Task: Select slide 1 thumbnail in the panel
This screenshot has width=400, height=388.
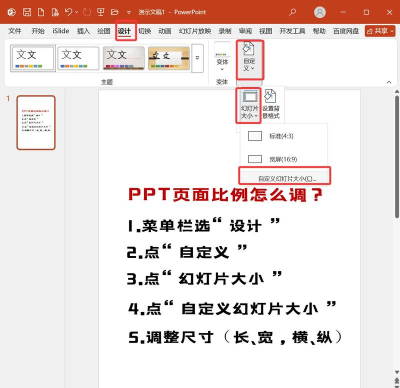Action: click(x=36, y=122)
